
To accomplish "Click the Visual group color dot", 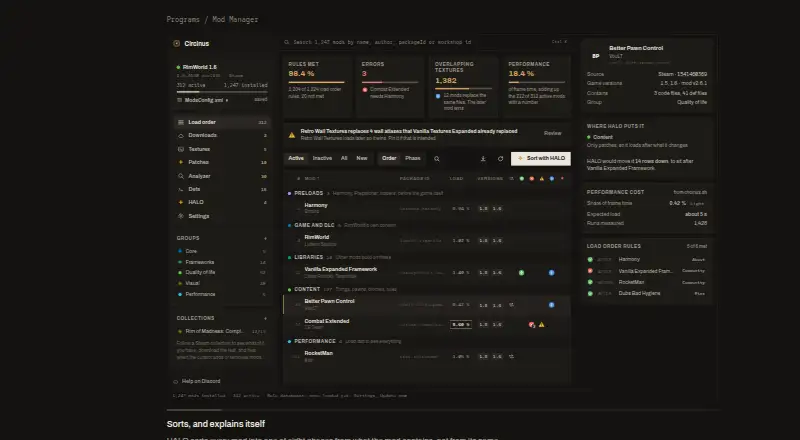I will click(180, 283).
